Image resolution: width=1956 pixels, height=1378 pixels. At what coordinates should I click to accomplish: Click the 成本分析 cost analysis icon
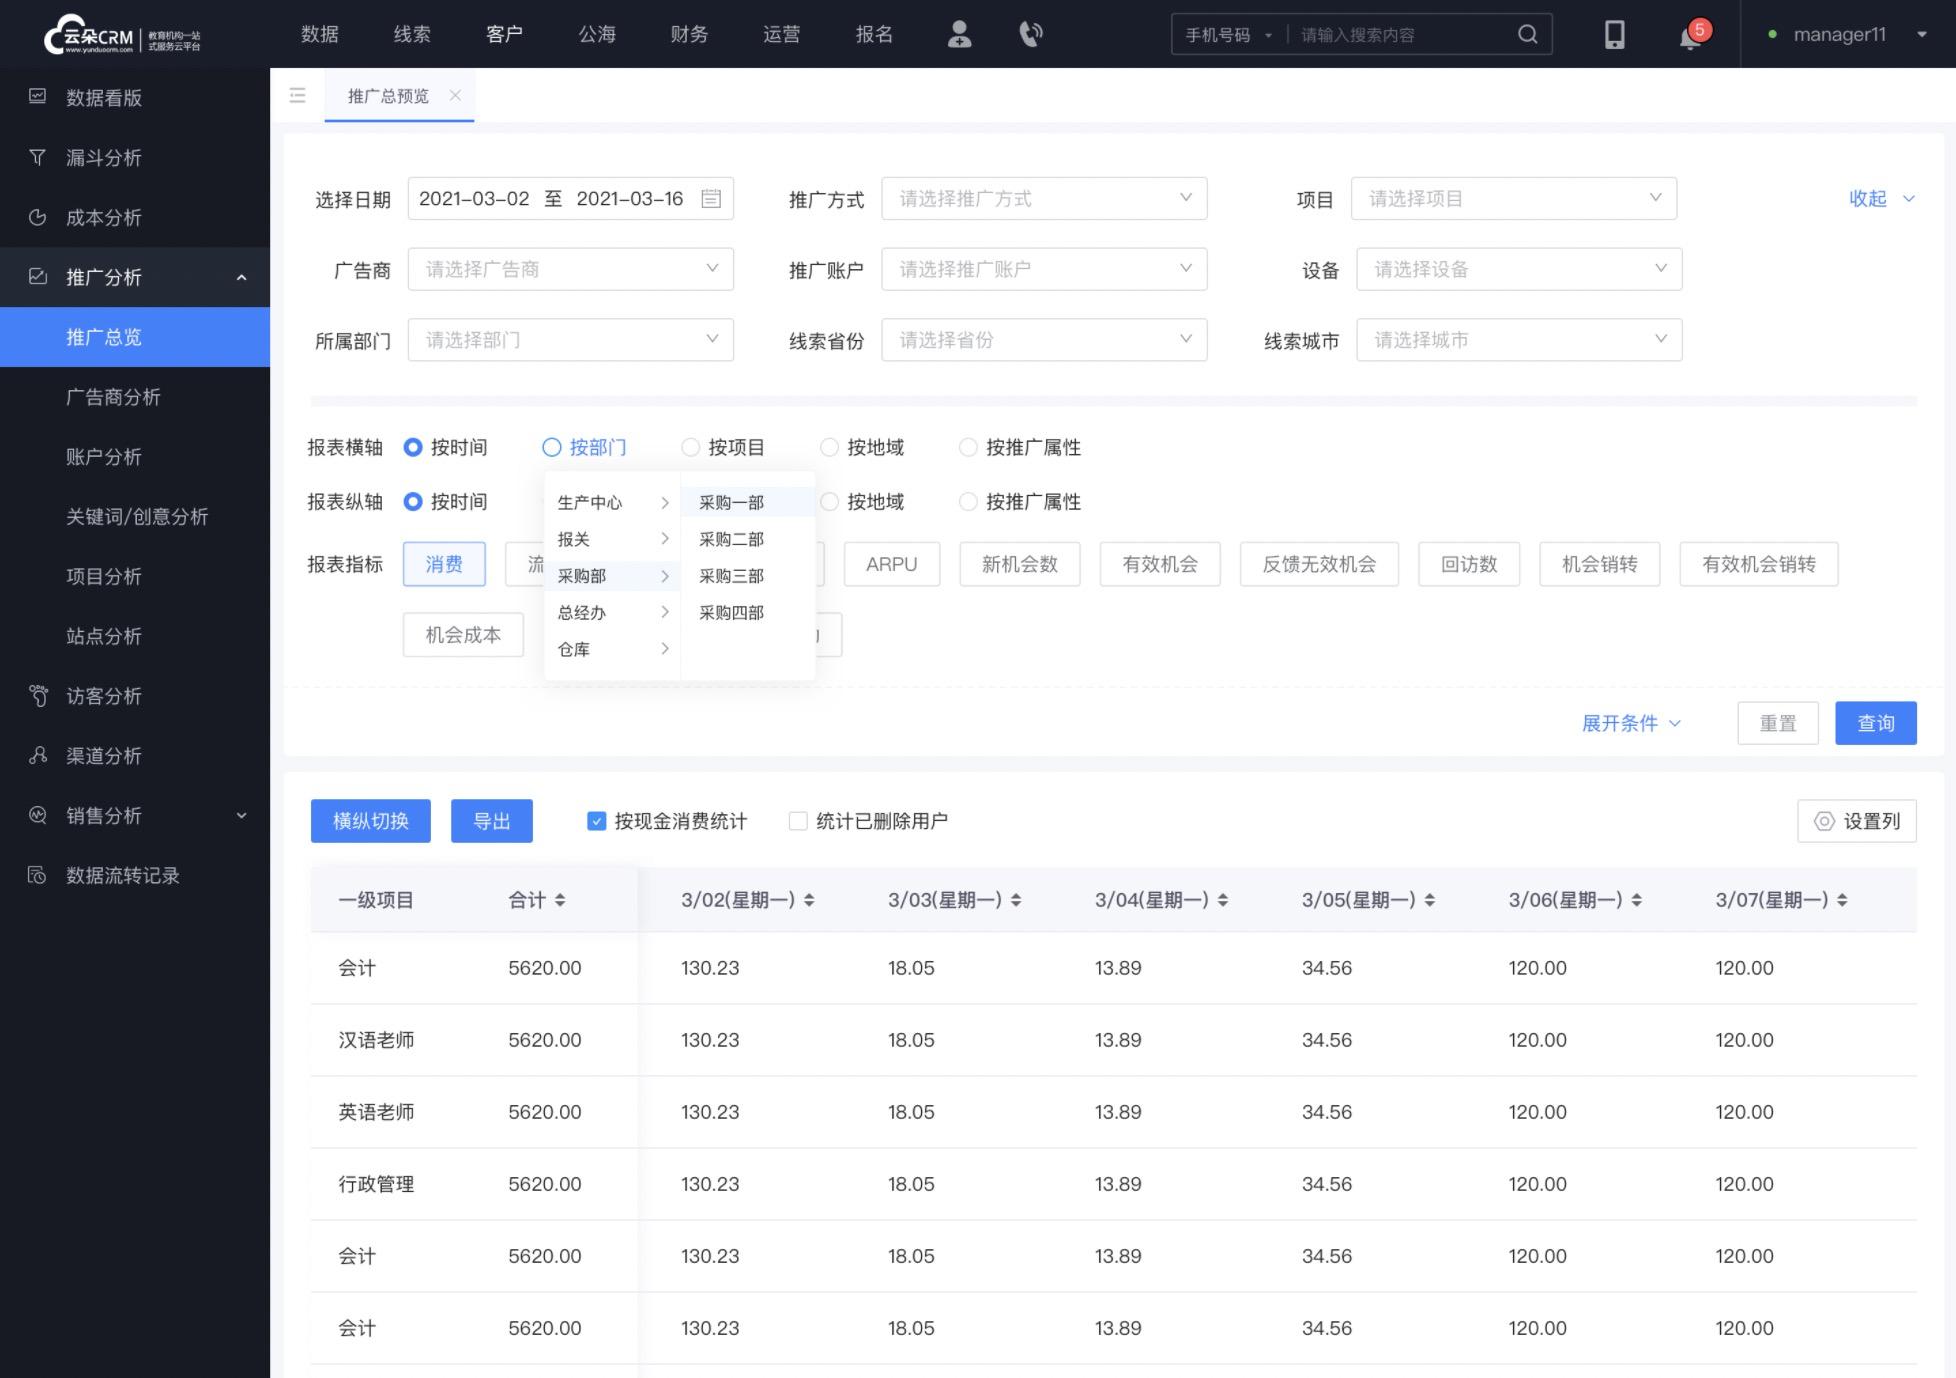[x=39, y=216]
